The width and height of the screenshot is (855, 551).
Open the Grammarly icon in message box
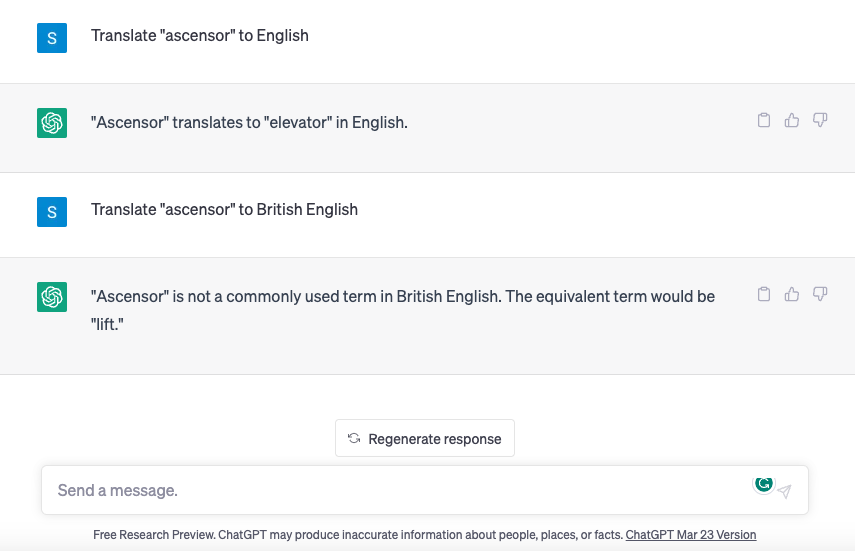763,484
